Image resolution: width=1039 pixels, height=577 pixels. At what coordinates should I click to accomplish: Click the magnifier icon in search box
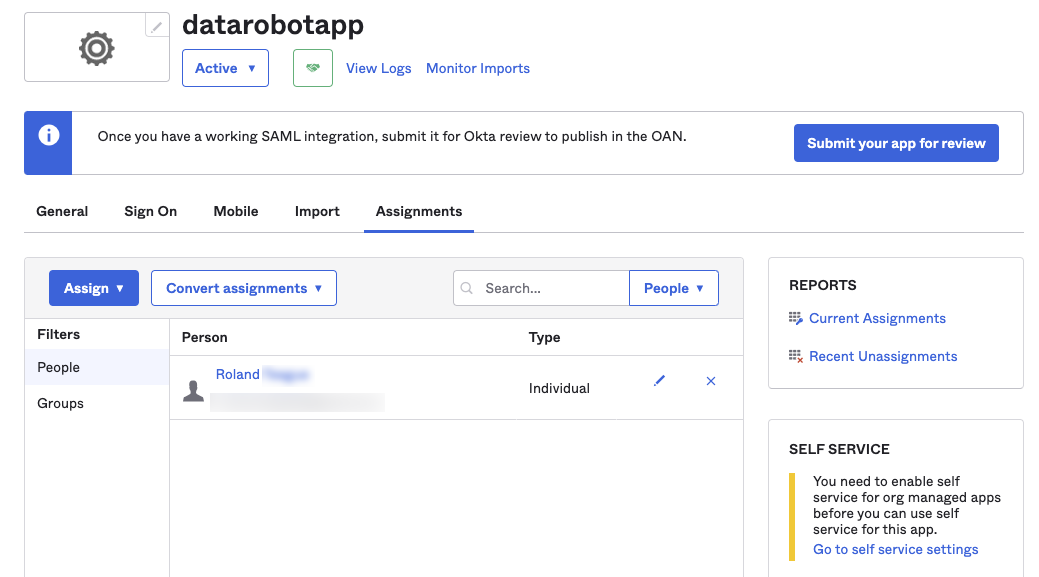pyautogui.click(x=467, y=288)
